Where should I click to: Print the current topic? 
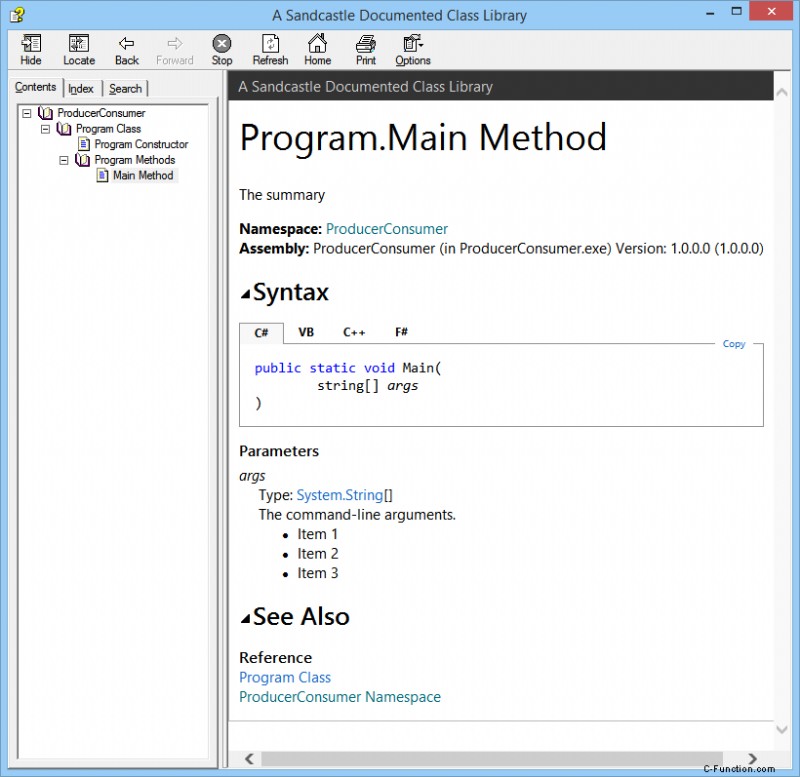366,44
